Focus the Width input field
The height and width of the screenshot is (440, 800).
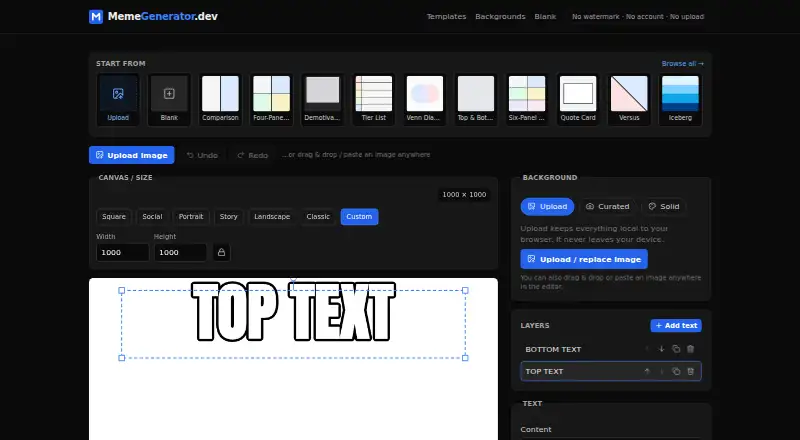coord(122,253)
